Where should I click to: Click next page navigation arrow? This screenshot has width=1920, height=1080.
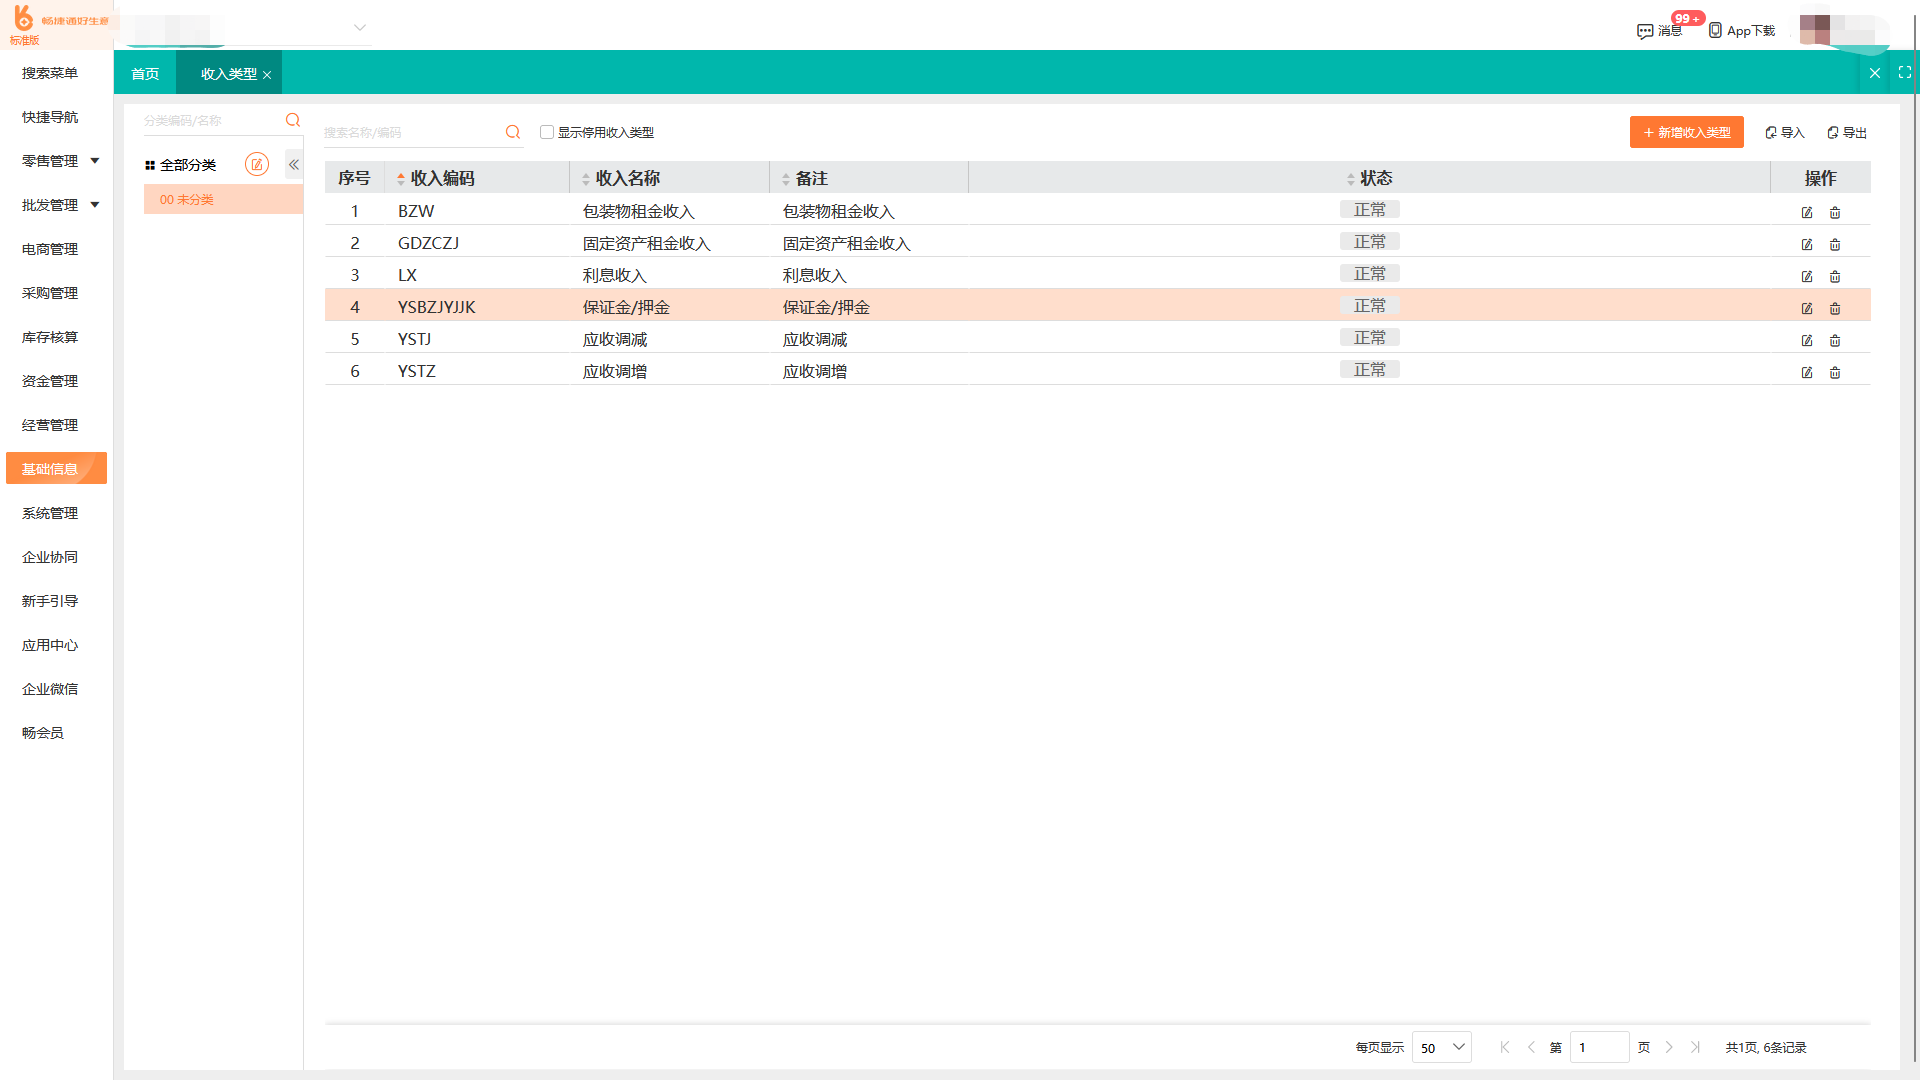tap(1667, 1047)
